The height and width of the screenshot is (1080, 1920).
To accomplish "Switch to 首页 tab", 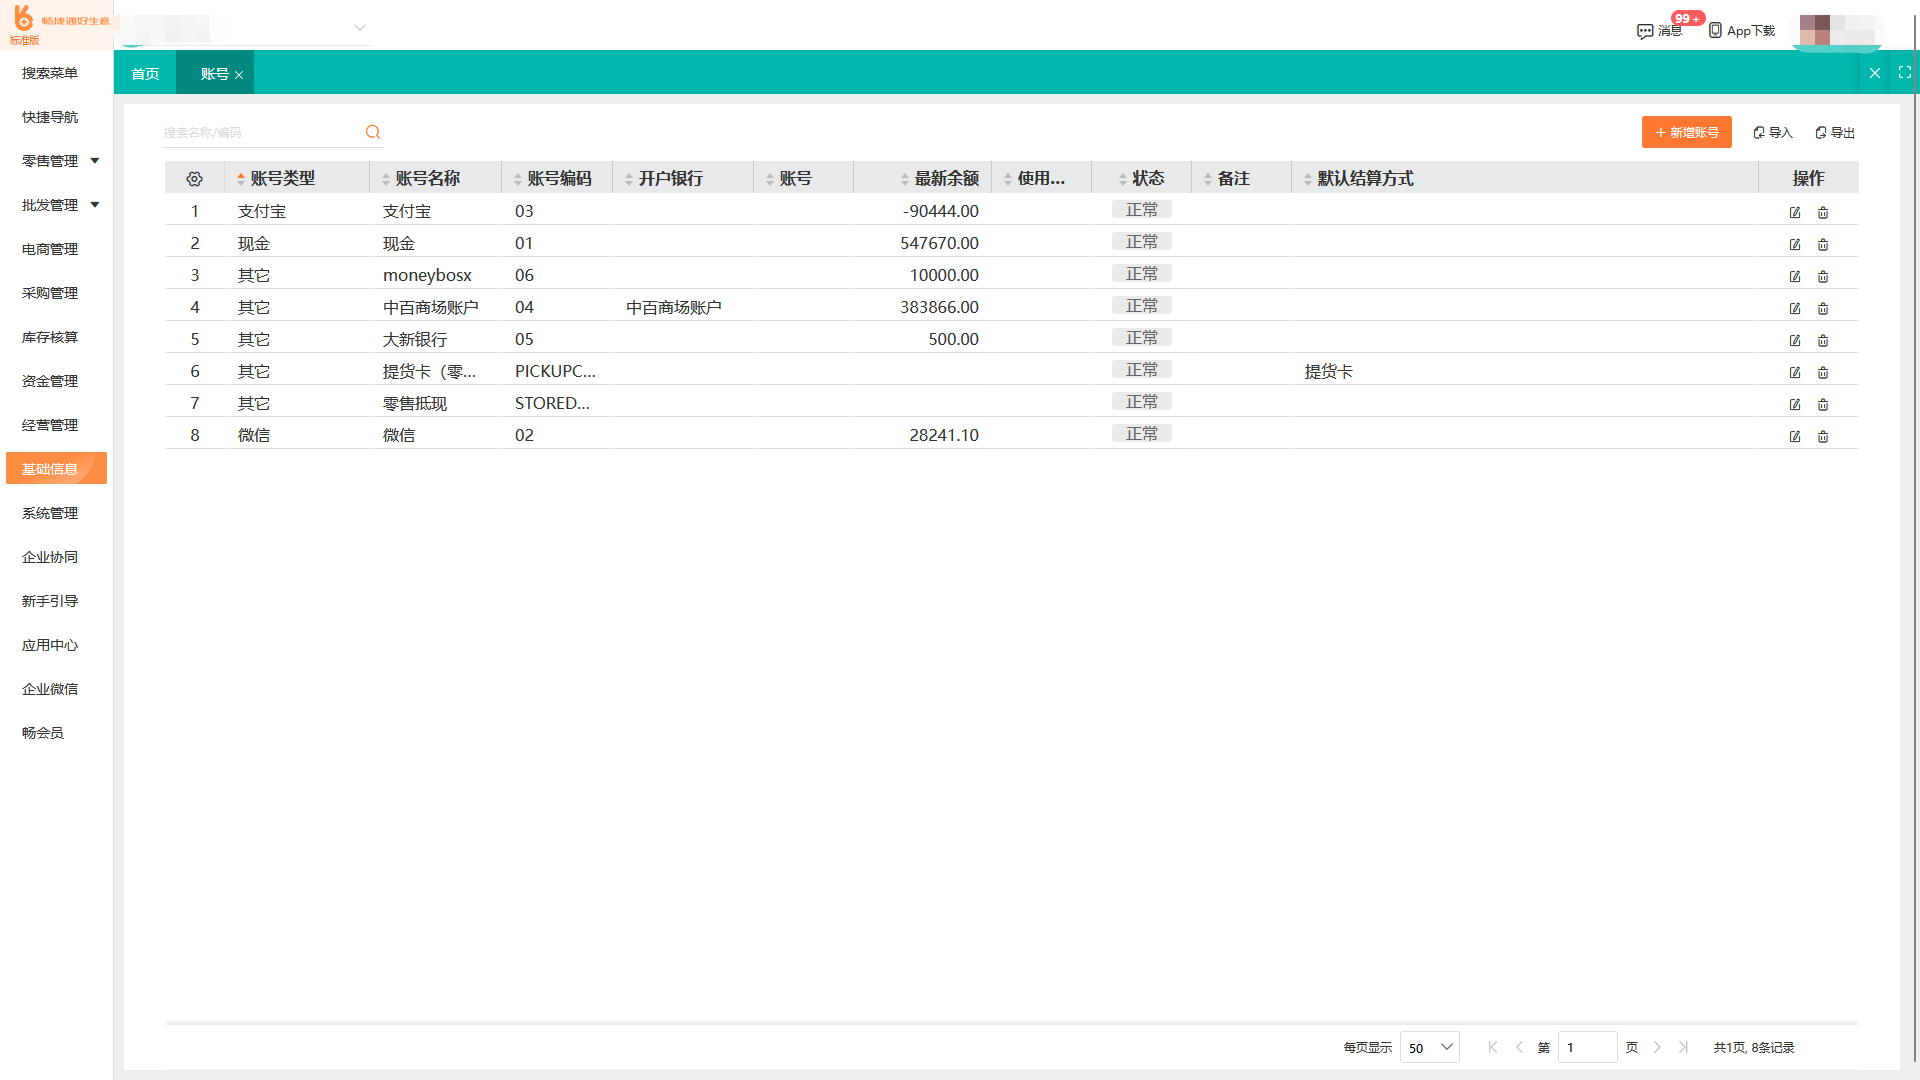I will coord(146,74).
